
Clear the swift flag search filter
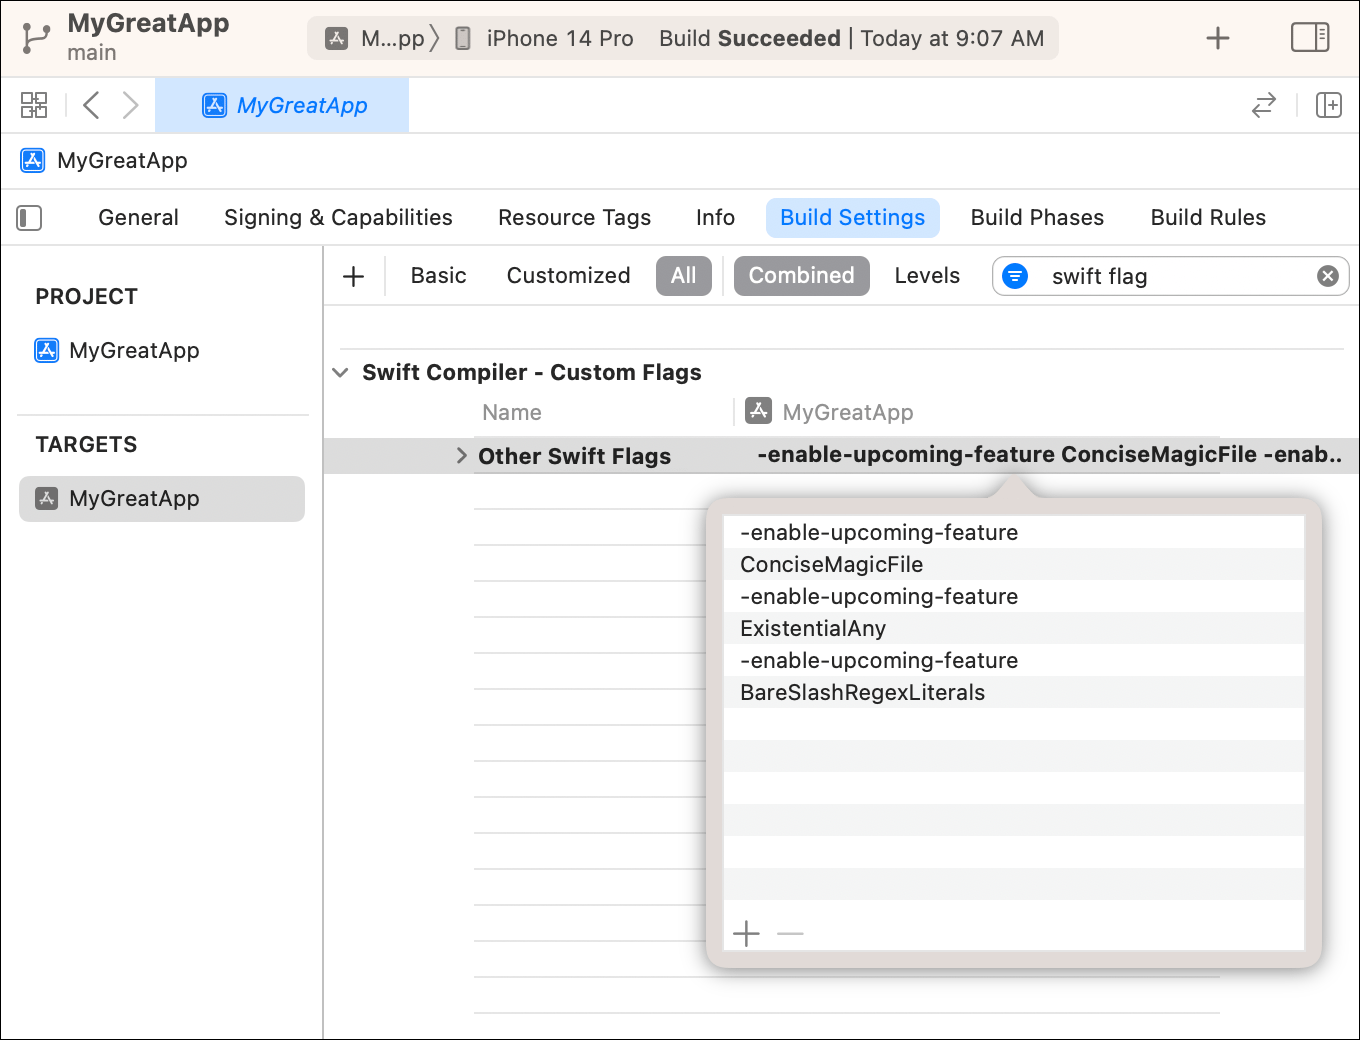point(1327,276)
